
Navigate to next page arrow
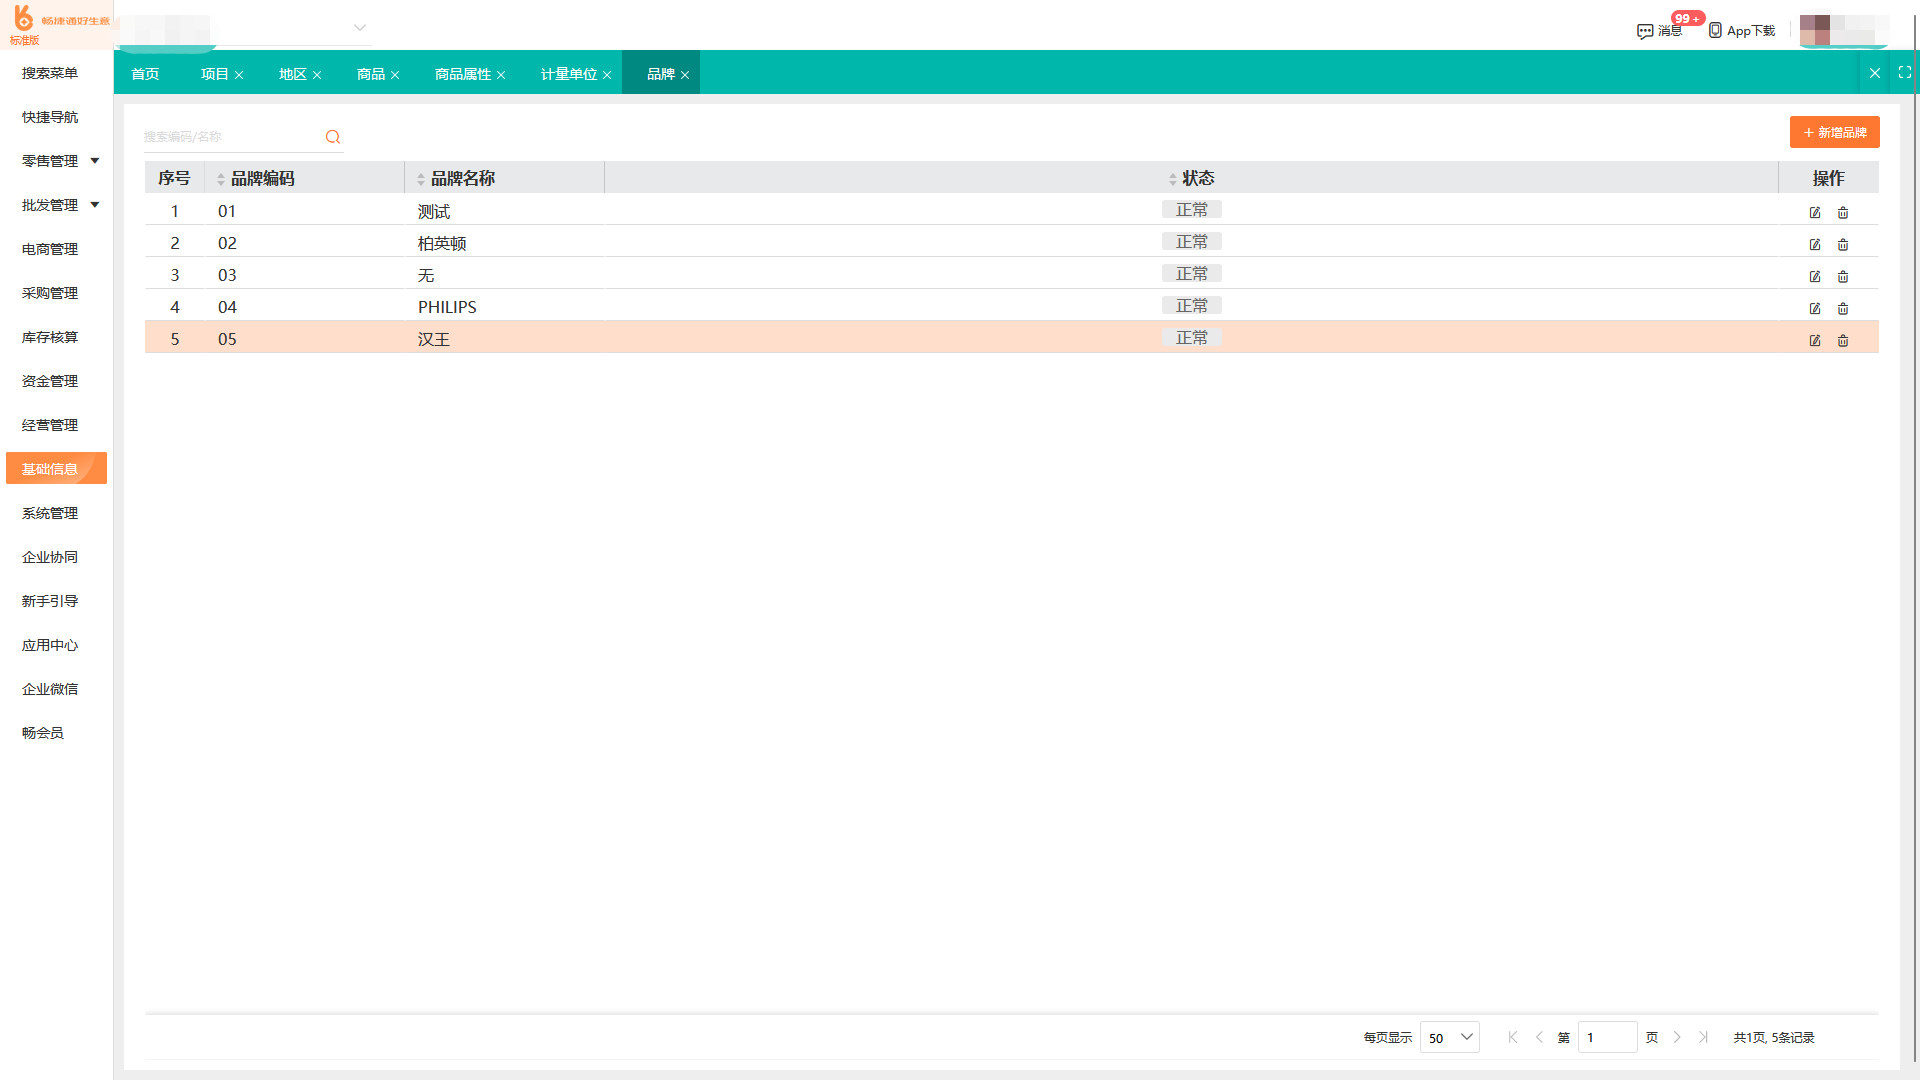tap(1677, 1038)
